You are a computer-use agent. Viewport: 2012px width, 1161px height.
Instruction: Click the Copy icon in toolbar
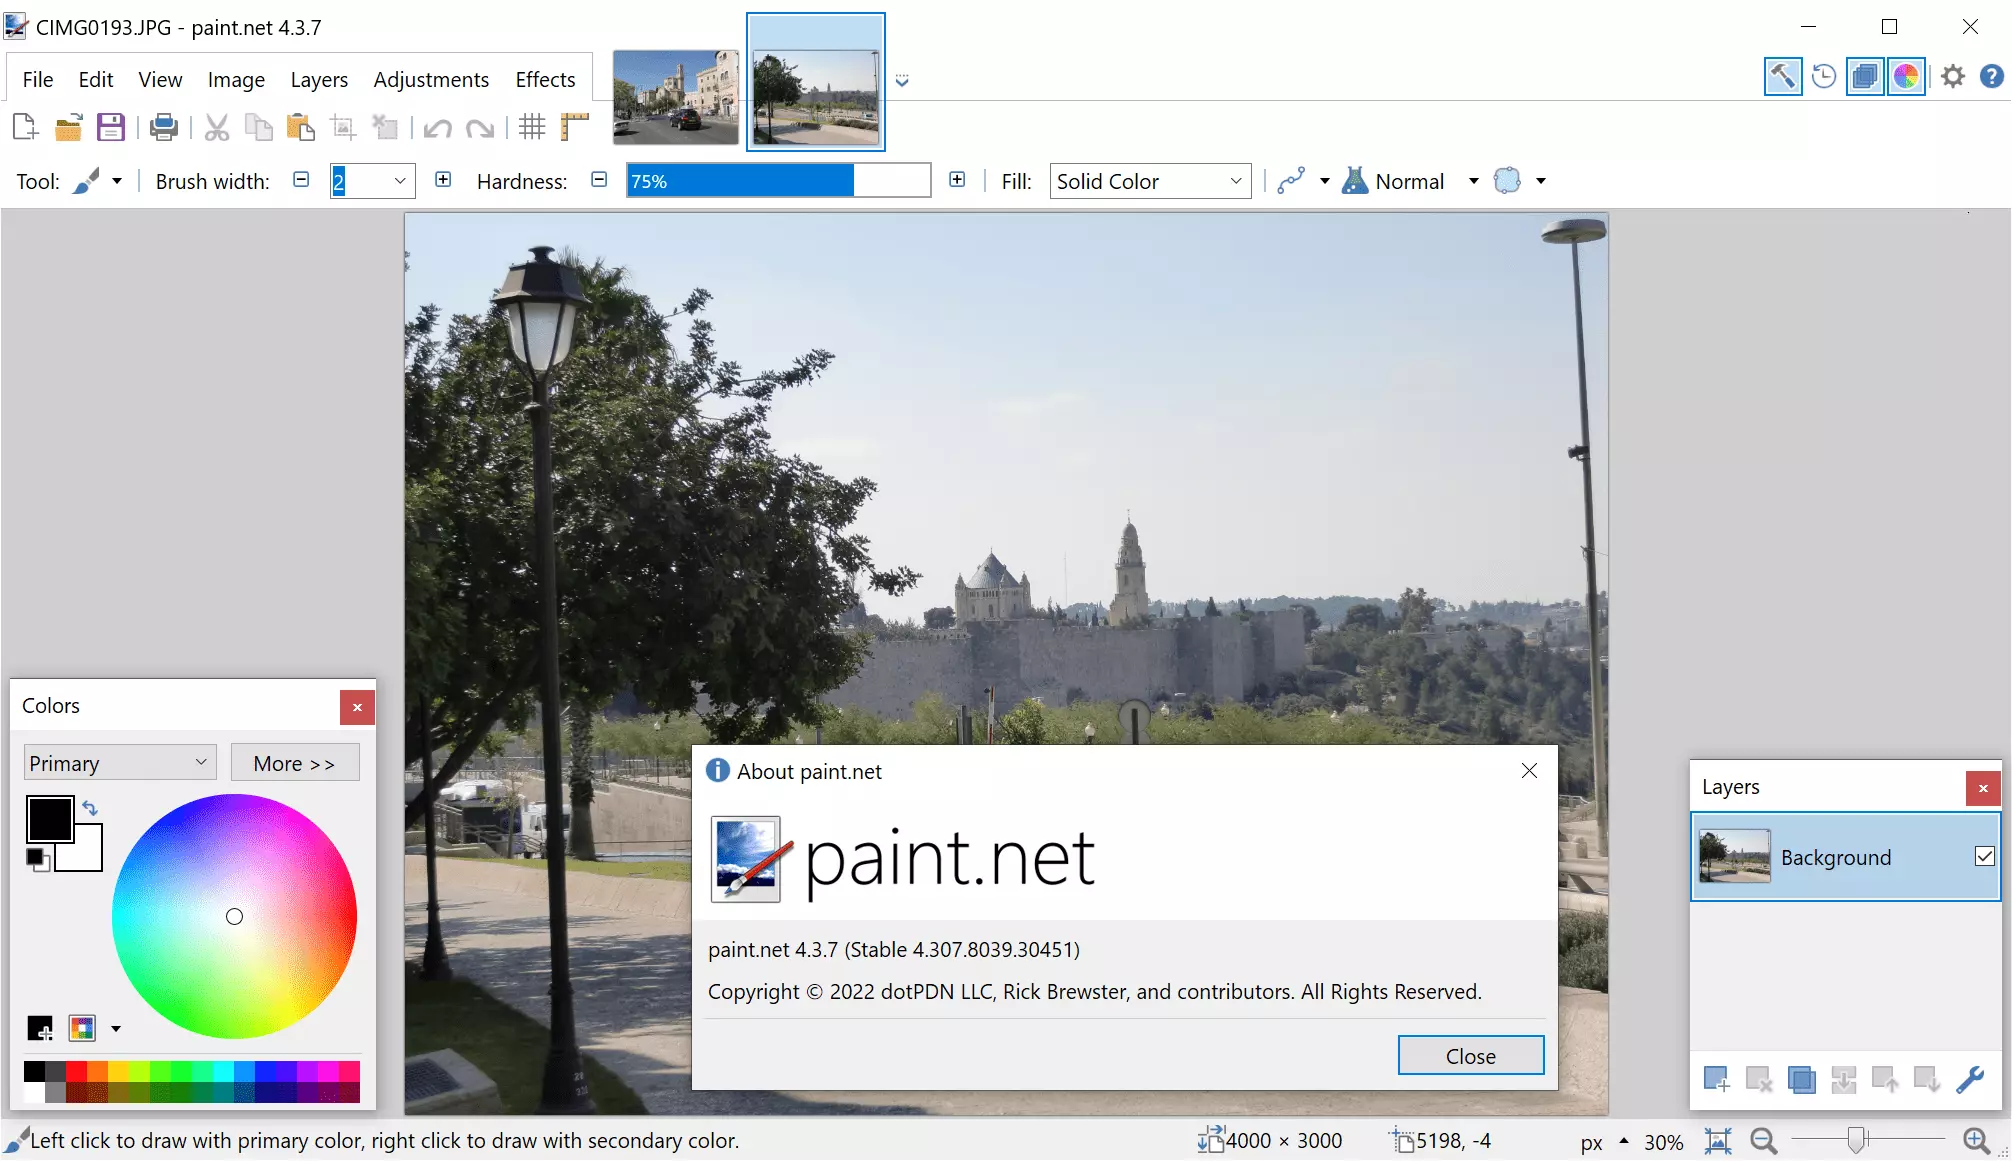click(260, 126)
